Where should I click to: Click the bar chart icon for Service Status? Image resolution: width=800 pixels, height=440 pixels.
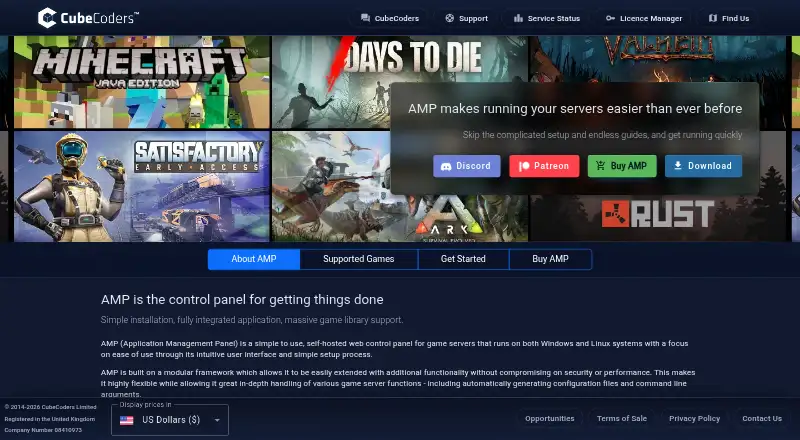(x=518, y=18)
